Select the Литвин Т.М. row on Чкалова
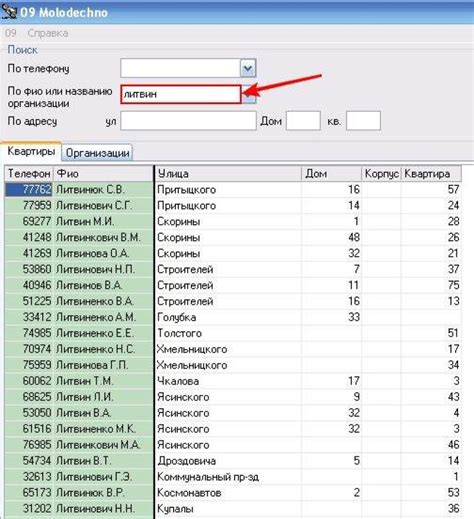This screenshot has width=474, height=519. (x=233, y=381)
